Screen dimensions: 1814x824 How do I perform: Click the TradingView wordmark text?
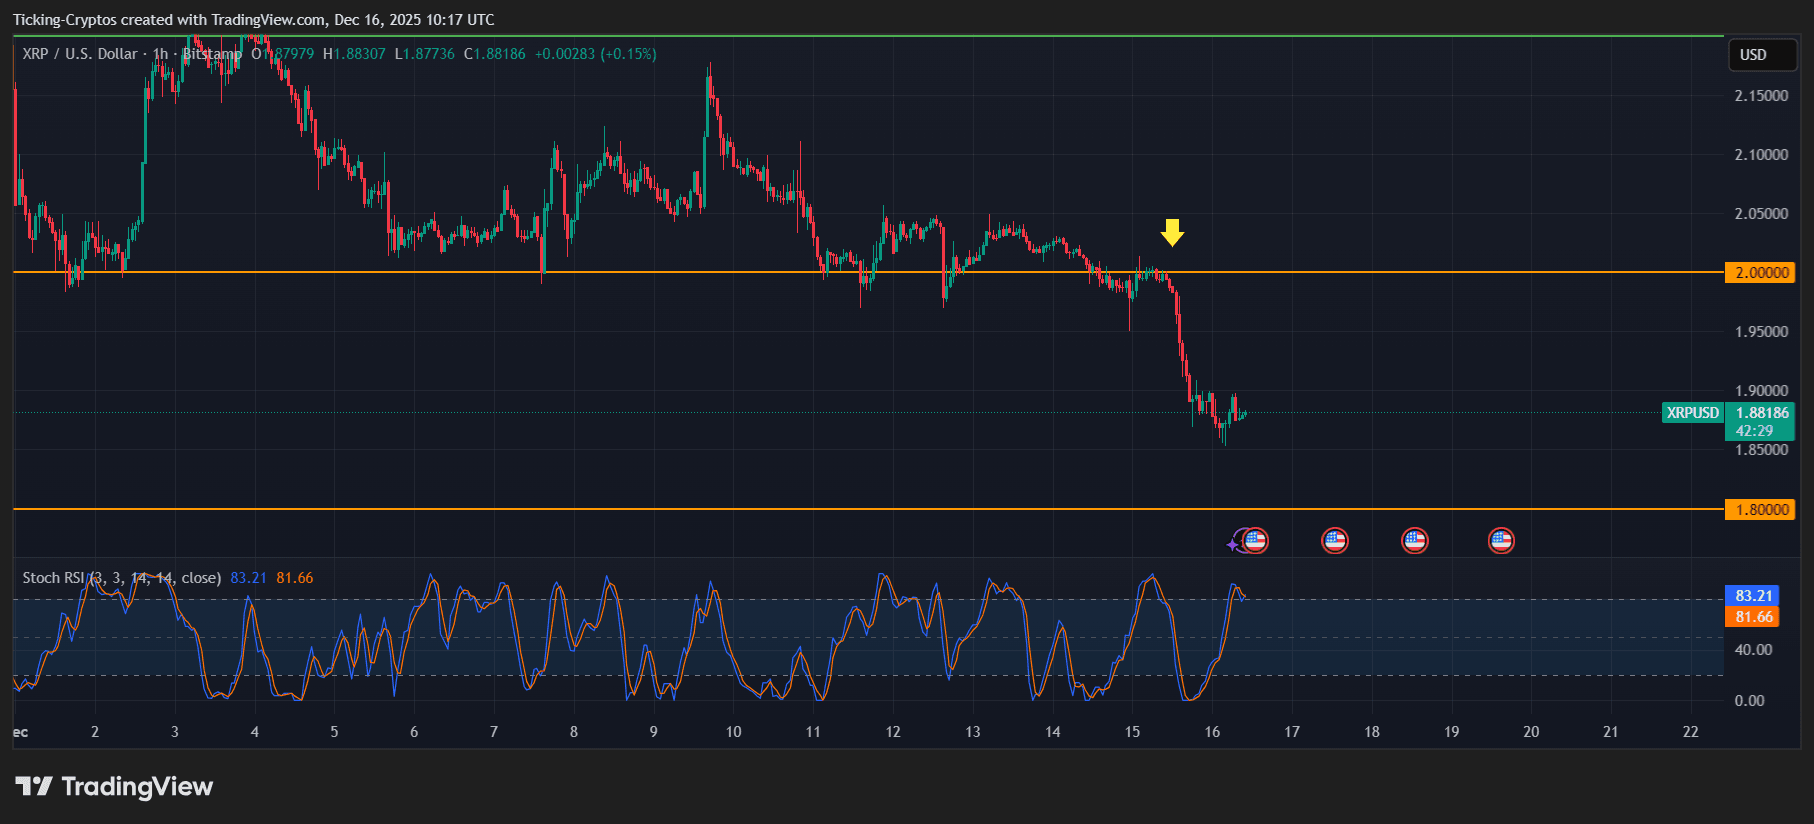137,787
